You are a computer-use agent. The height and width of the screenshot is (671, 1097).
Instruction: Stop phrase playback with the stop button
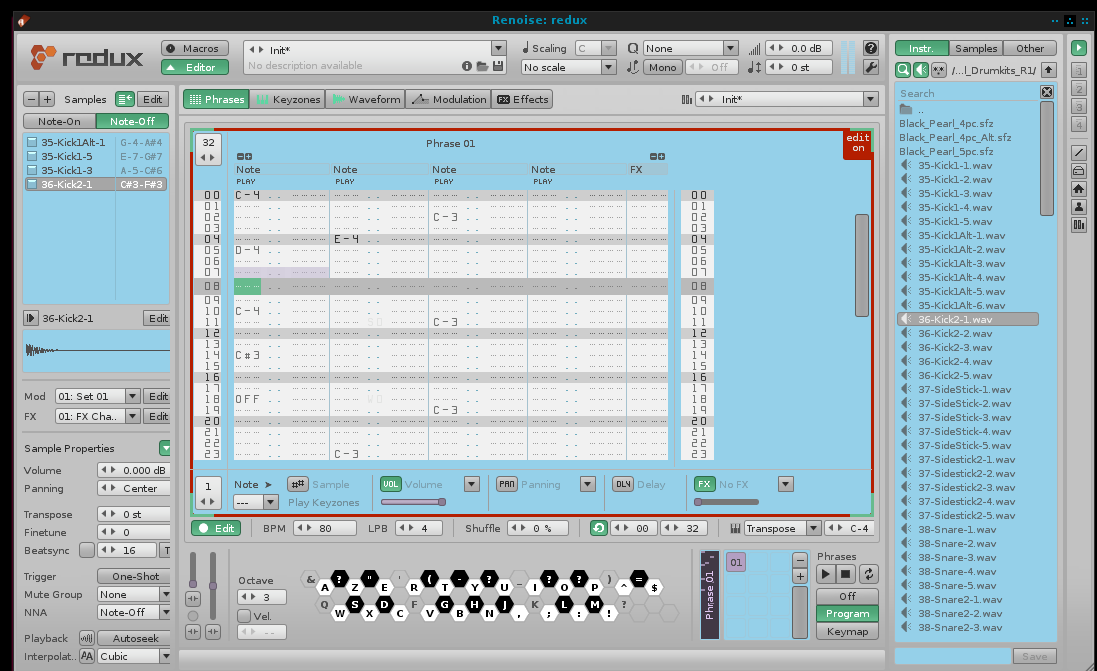(x=845, y=574)
